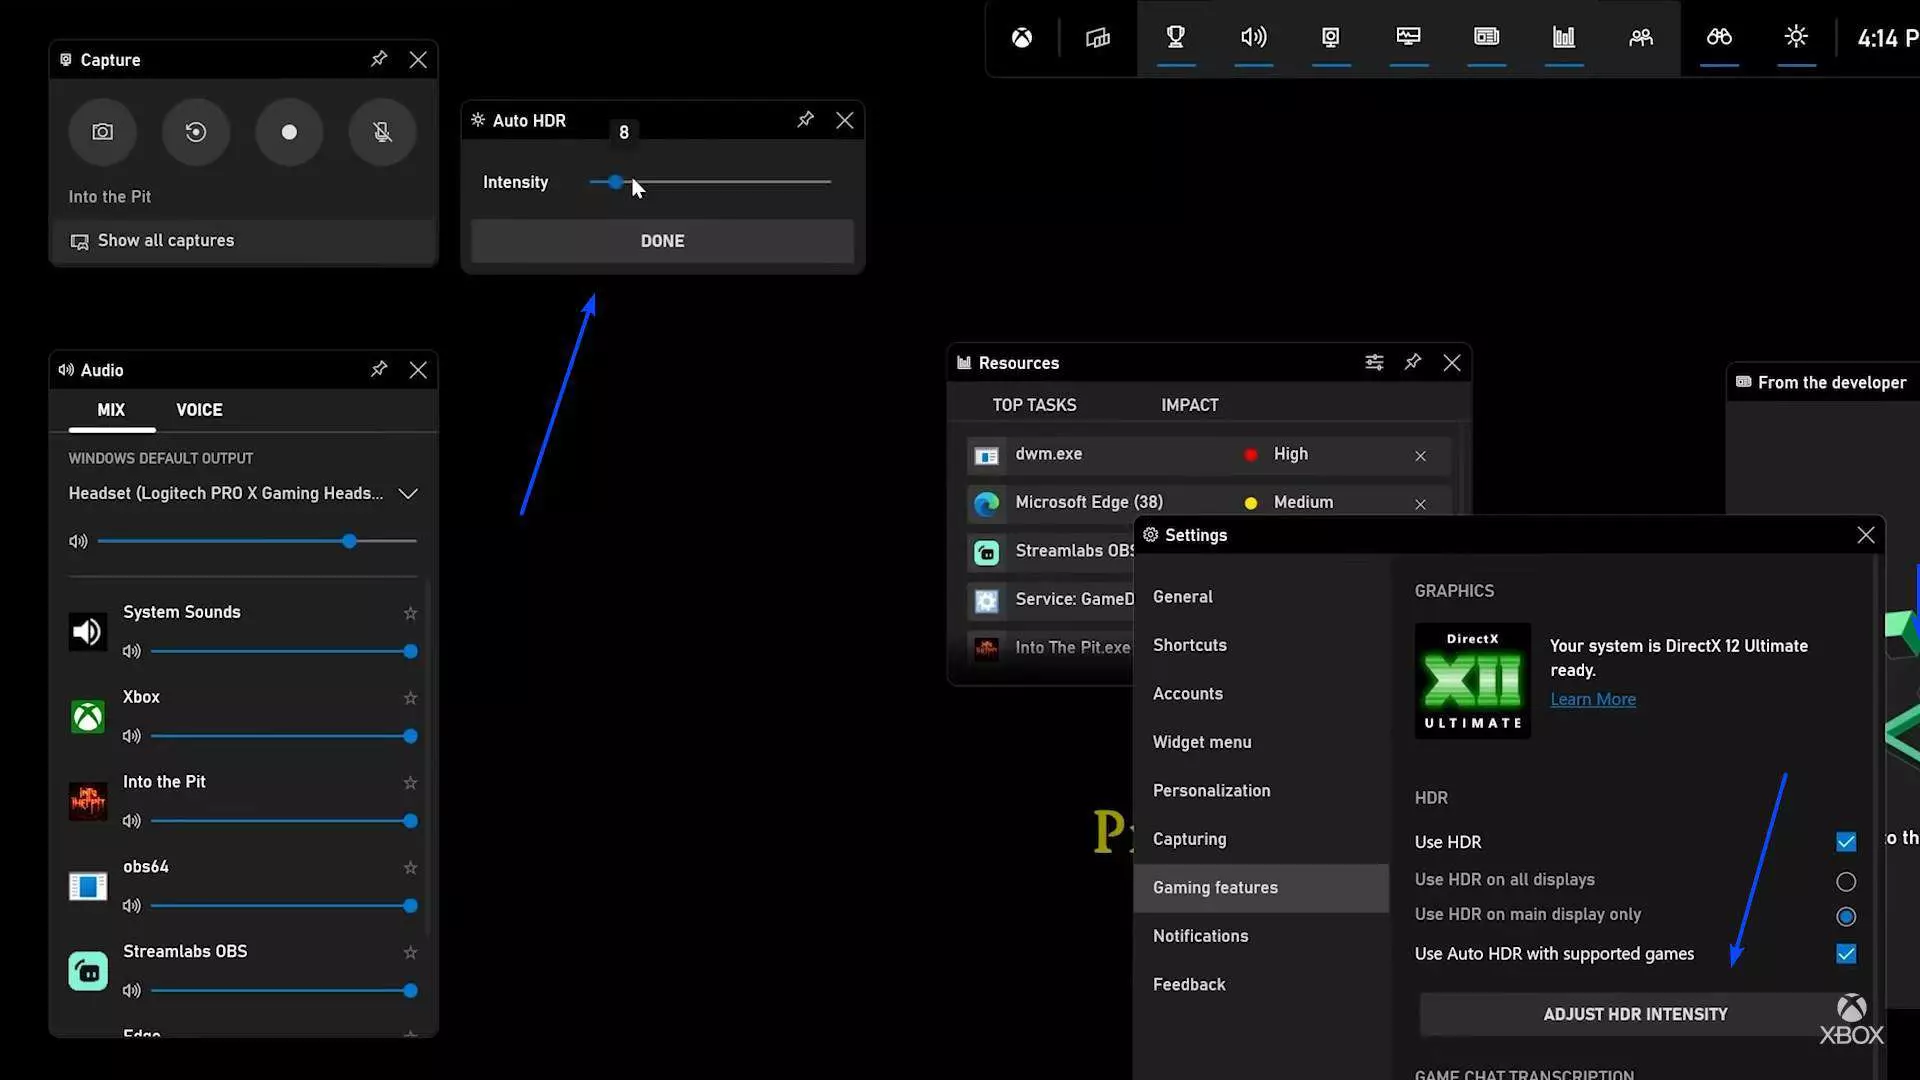Click the Xbox Game Bar home icon

(1023, 36)
